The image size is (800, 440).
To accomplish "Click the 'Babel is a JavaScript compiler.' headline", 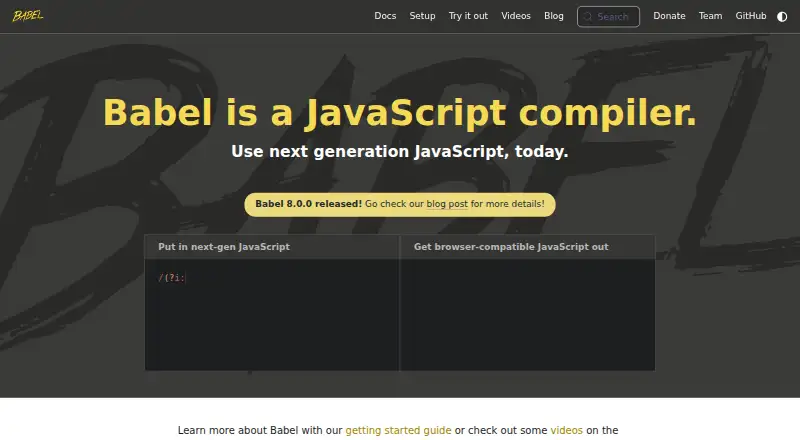I will [399, 113].
